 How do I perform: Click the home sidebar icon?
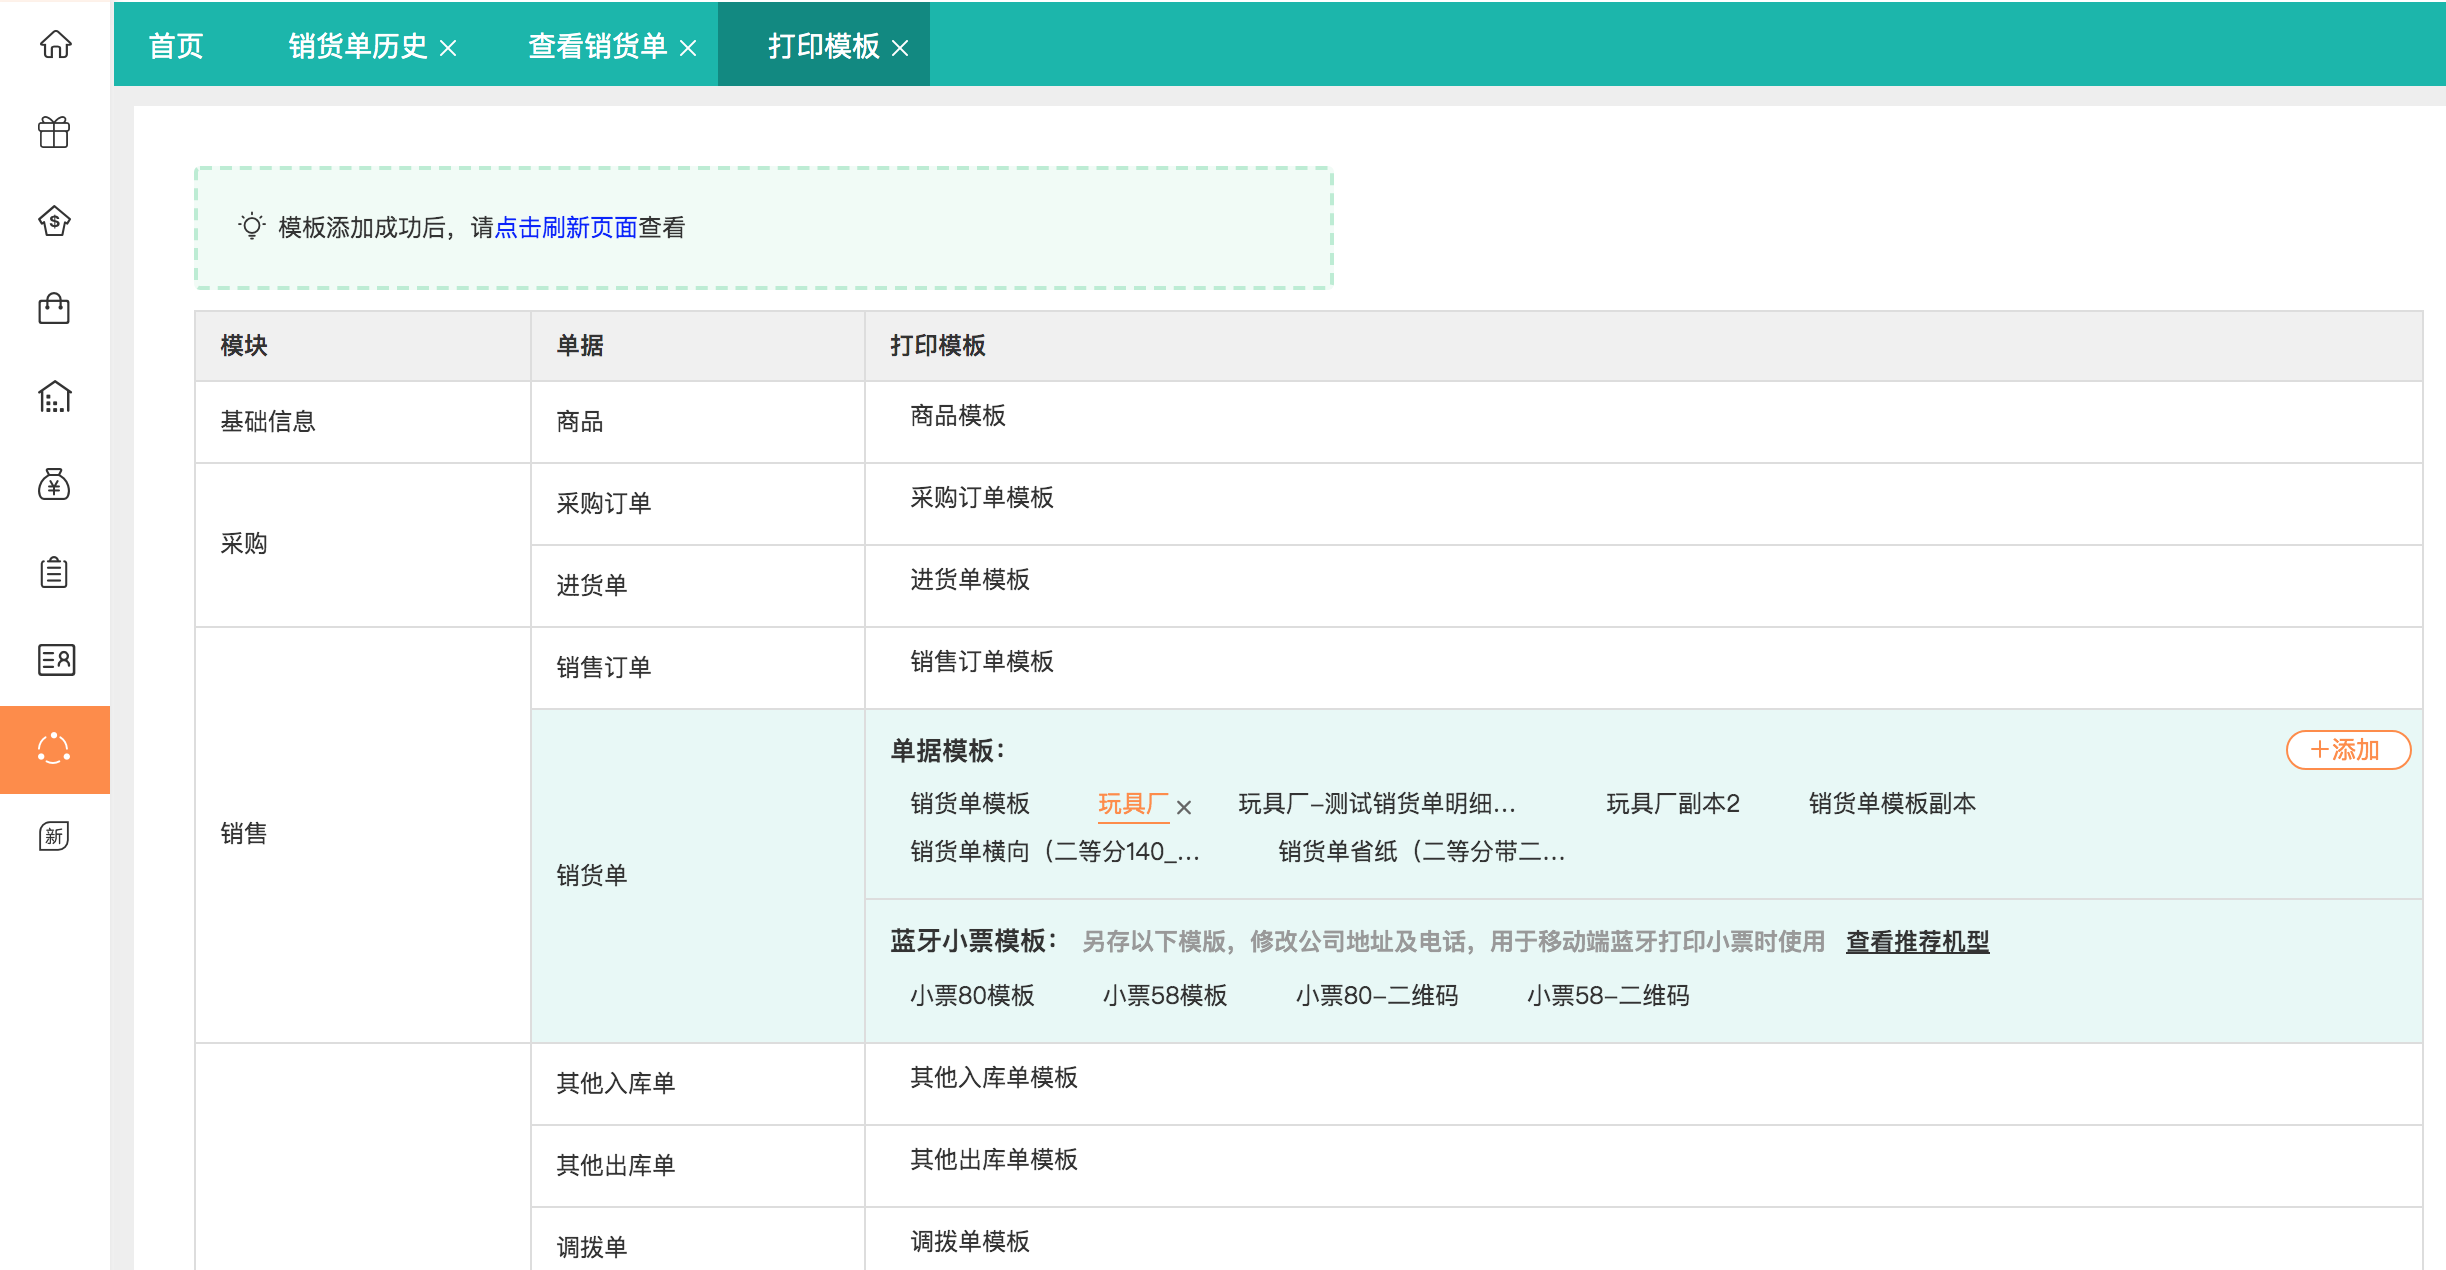pyautogui.click(x=55, y=44)
